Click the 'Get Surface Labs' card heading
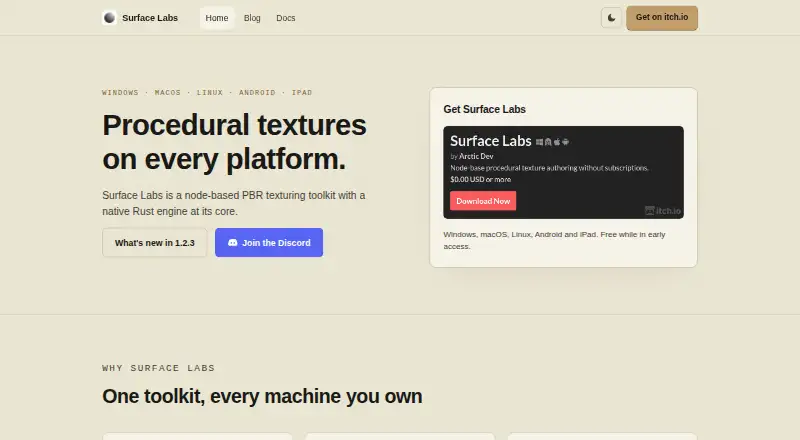Image resolution: width=800 pixels, height=440 pixels. coord(484,109)
